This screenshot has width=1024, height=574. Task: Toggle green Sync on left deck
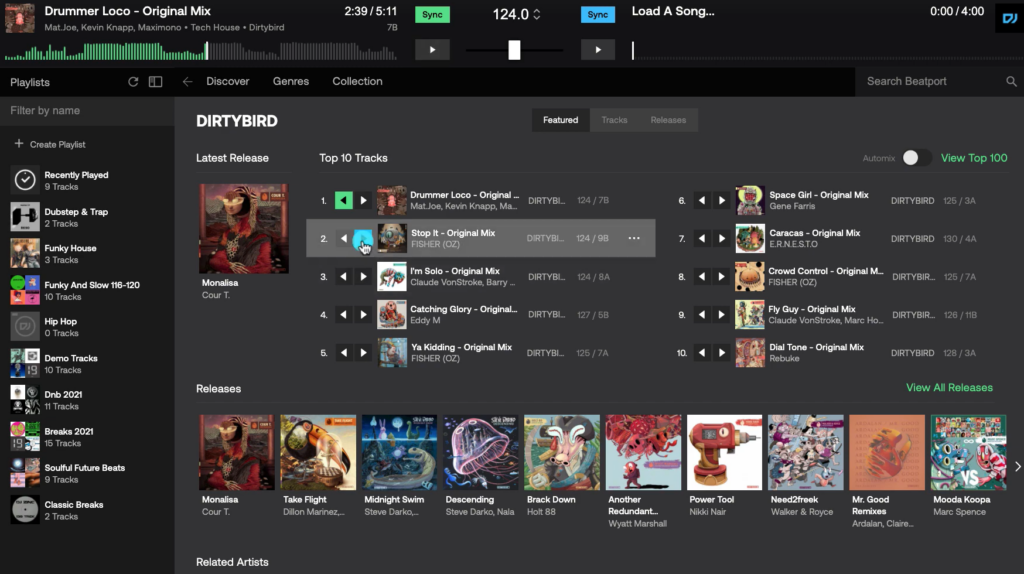(x=432, y=14)
